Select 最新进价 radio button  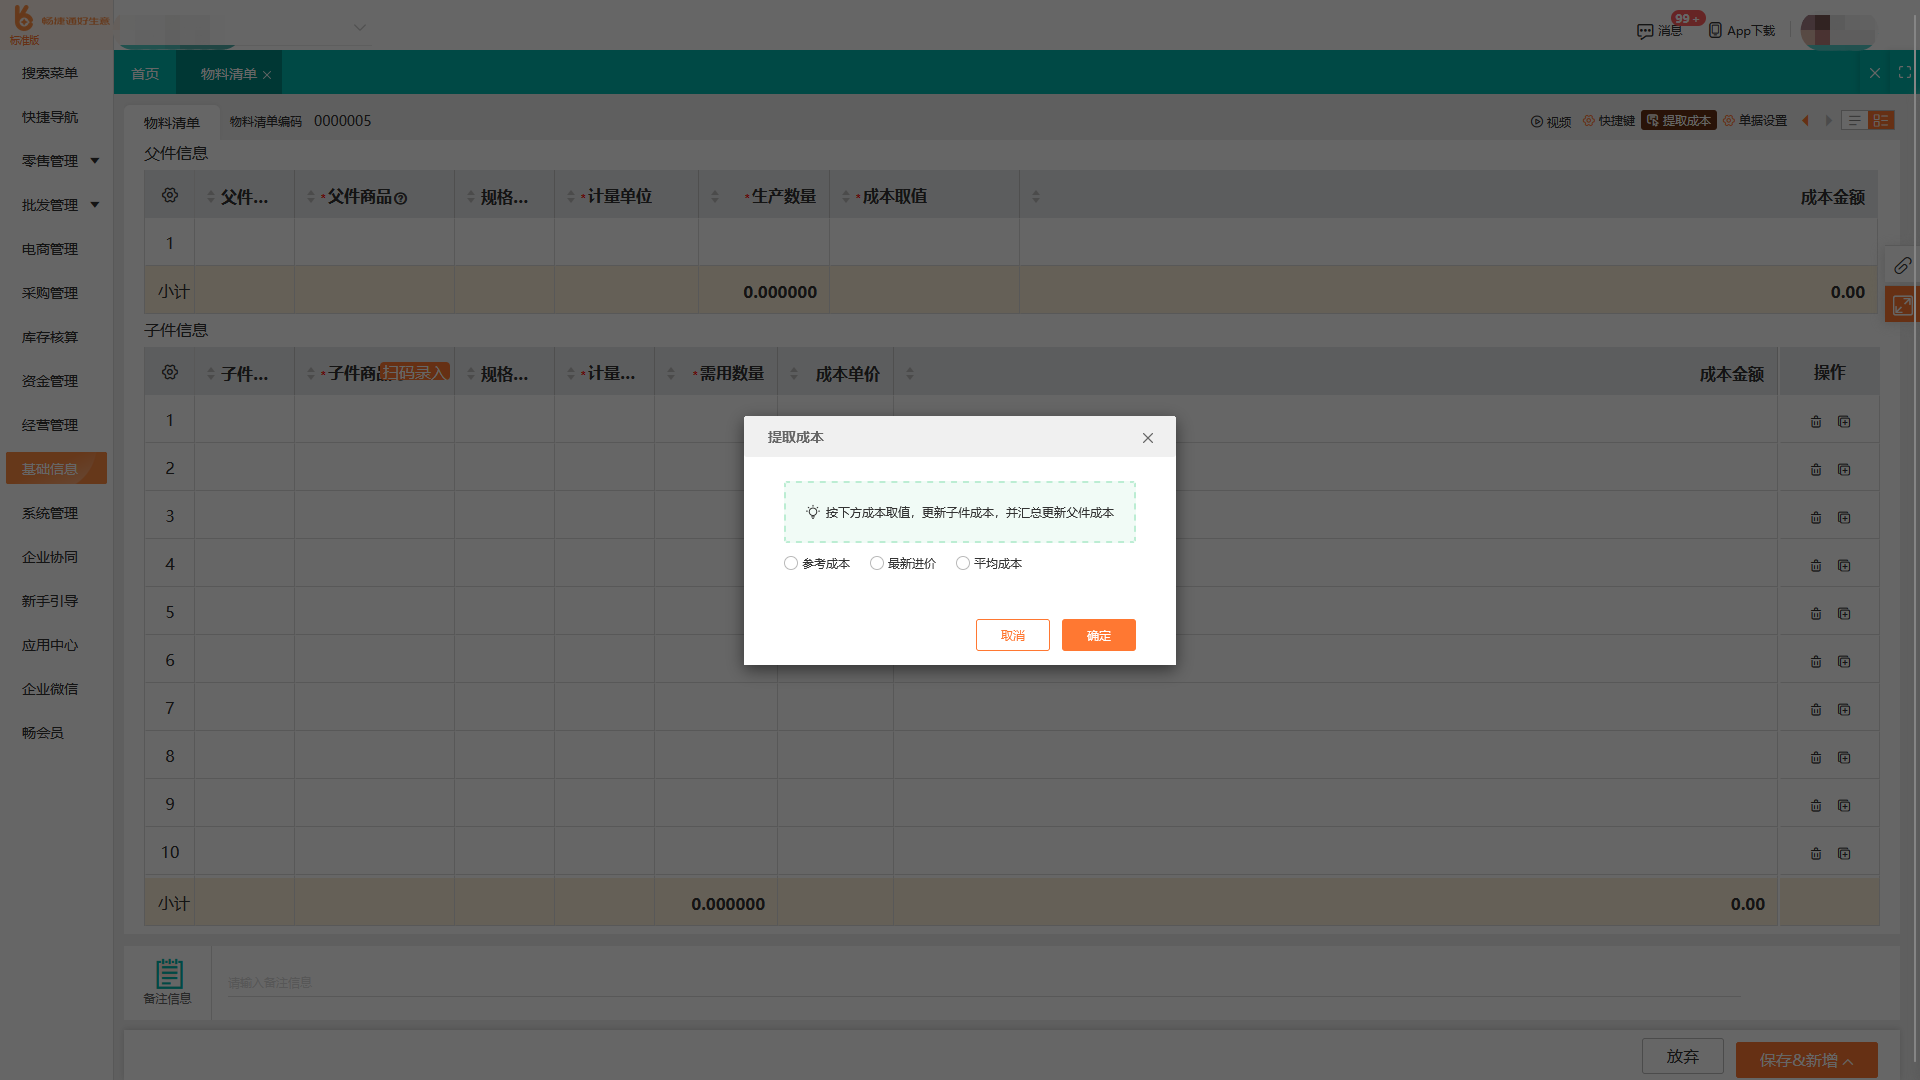[874, 562]
